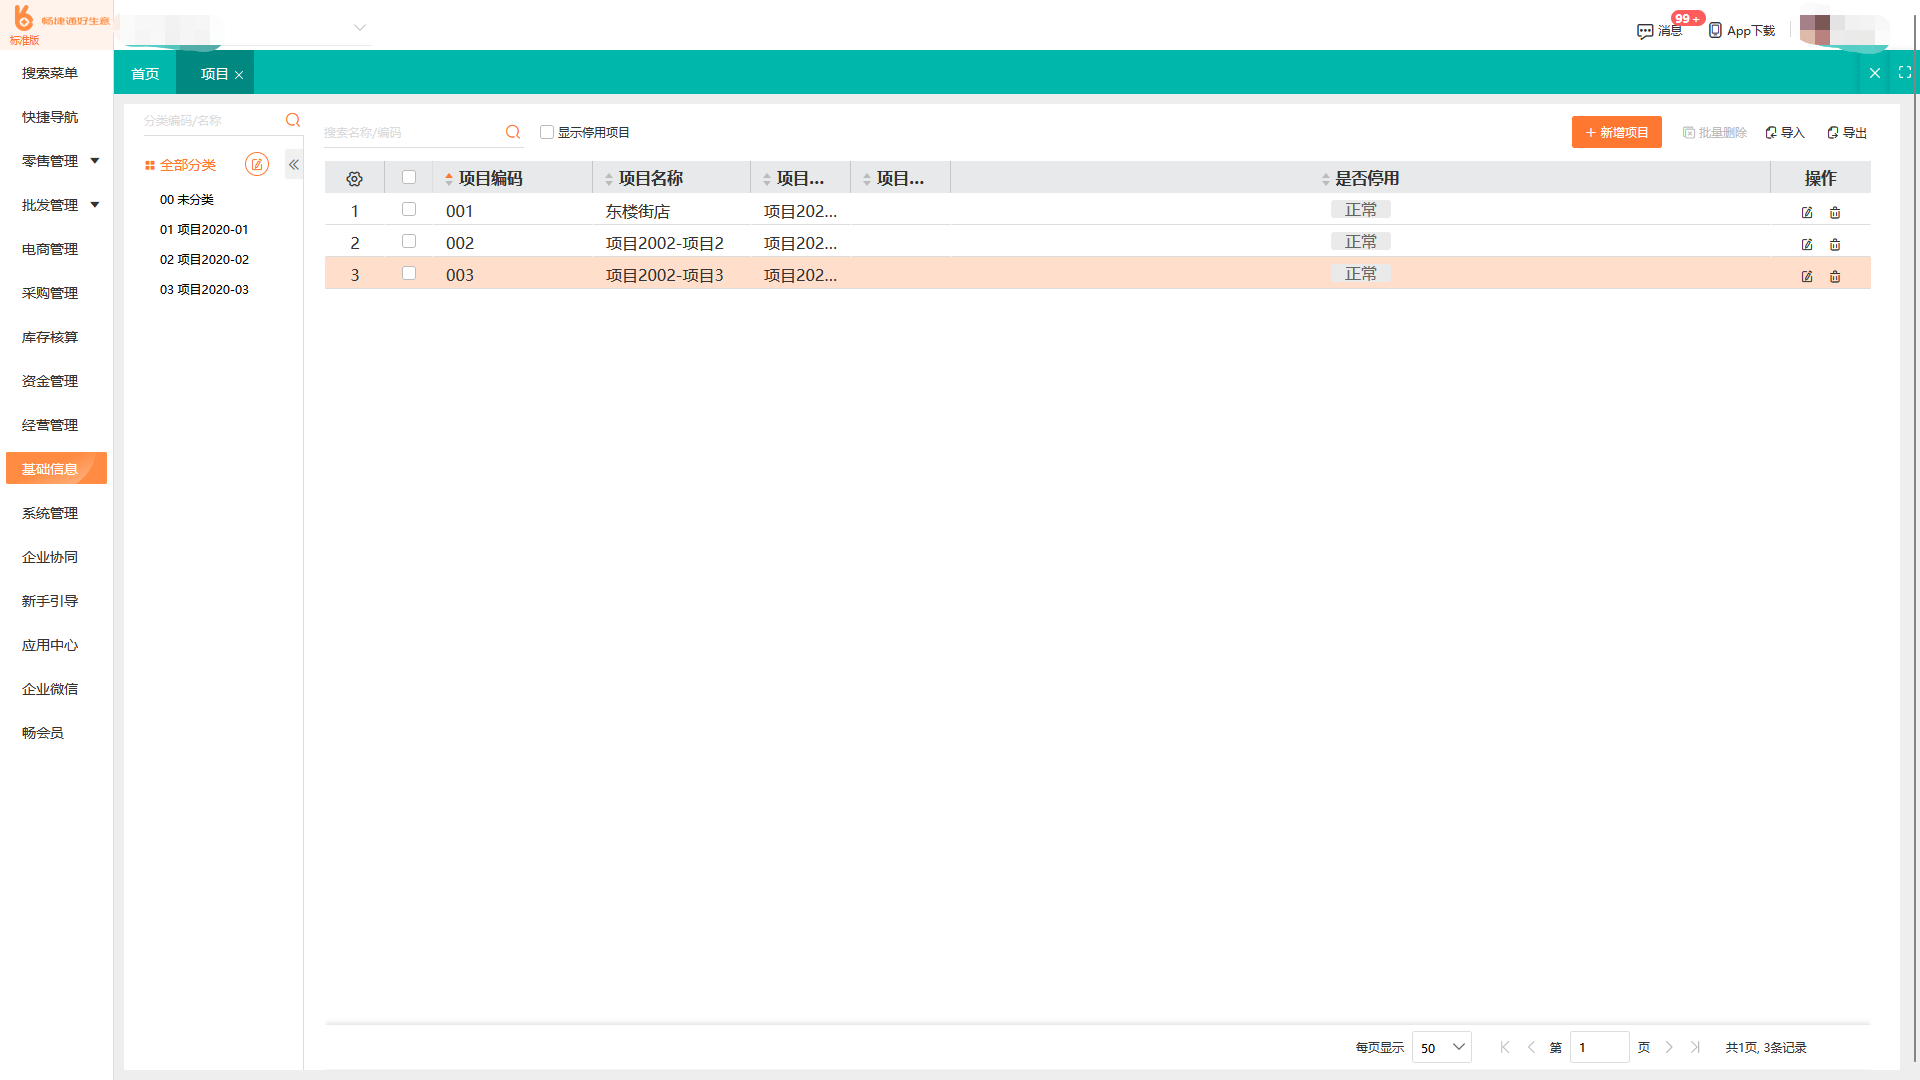Select checkbox for project row 3
This screenshot has width=1920, height=1080.
tap(409, 273)
